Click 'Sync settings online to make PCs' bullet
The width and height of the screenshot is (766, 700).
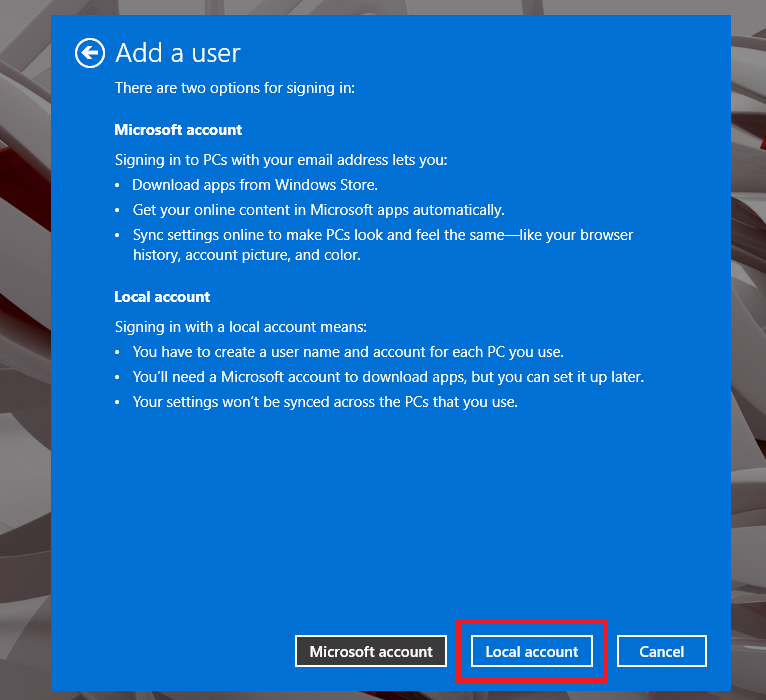click(383, 245)
